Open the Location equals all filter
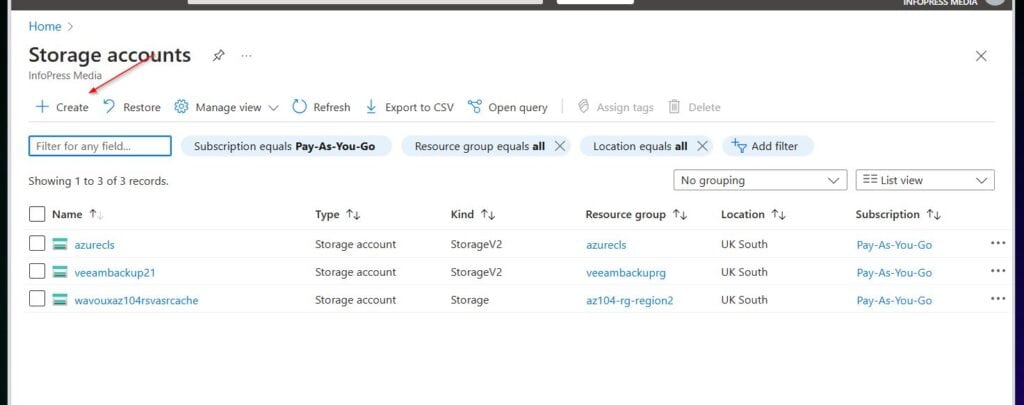This screenshot has width=1024, height=405. (640, 146)
